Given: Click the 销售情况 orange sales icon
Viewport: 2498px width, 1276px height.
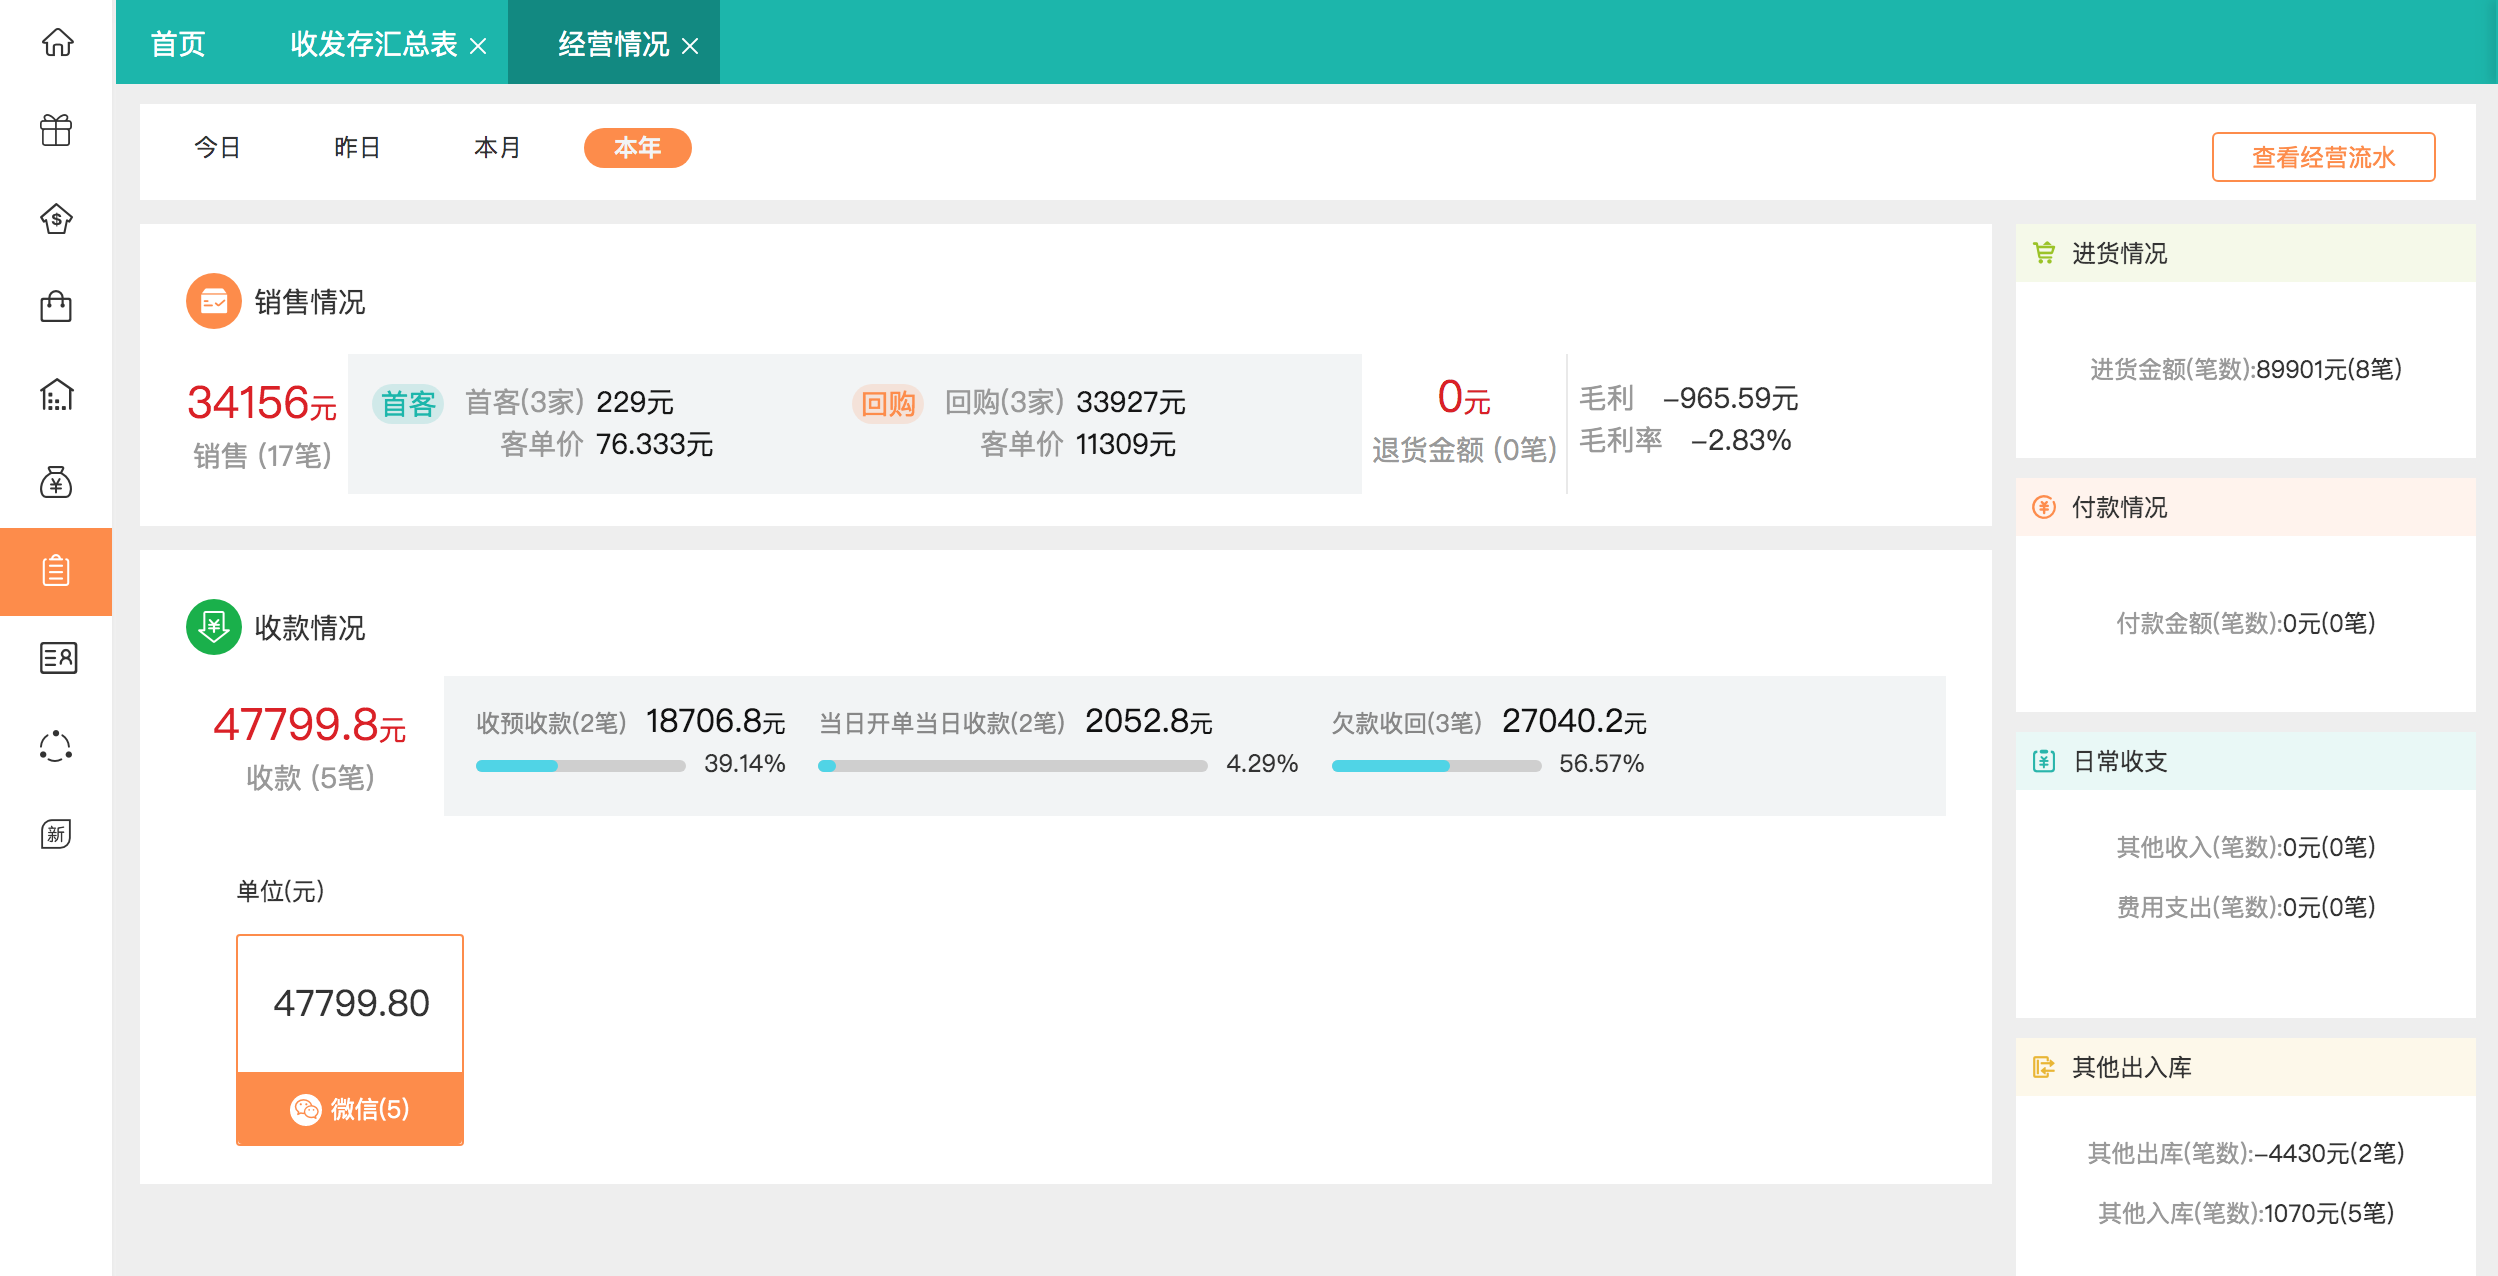Looking at the screenshot, I should click(213, 299).
